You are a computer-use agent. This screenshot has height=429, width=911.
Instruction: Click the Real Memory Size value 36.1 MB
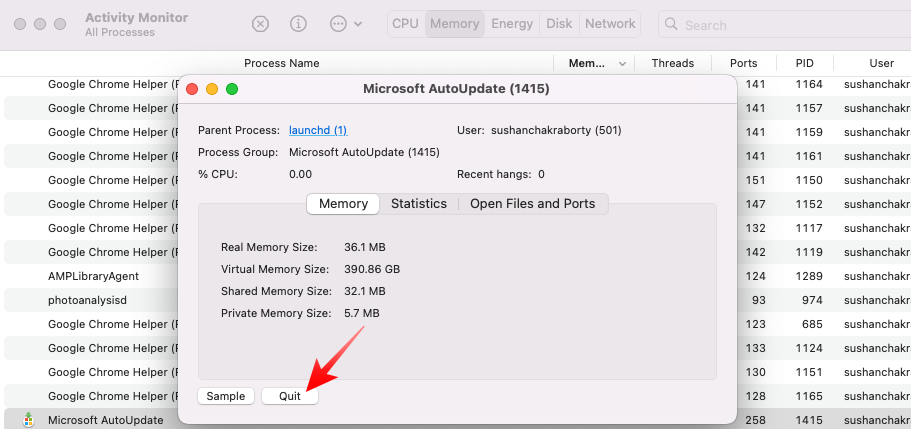[365, 248]
